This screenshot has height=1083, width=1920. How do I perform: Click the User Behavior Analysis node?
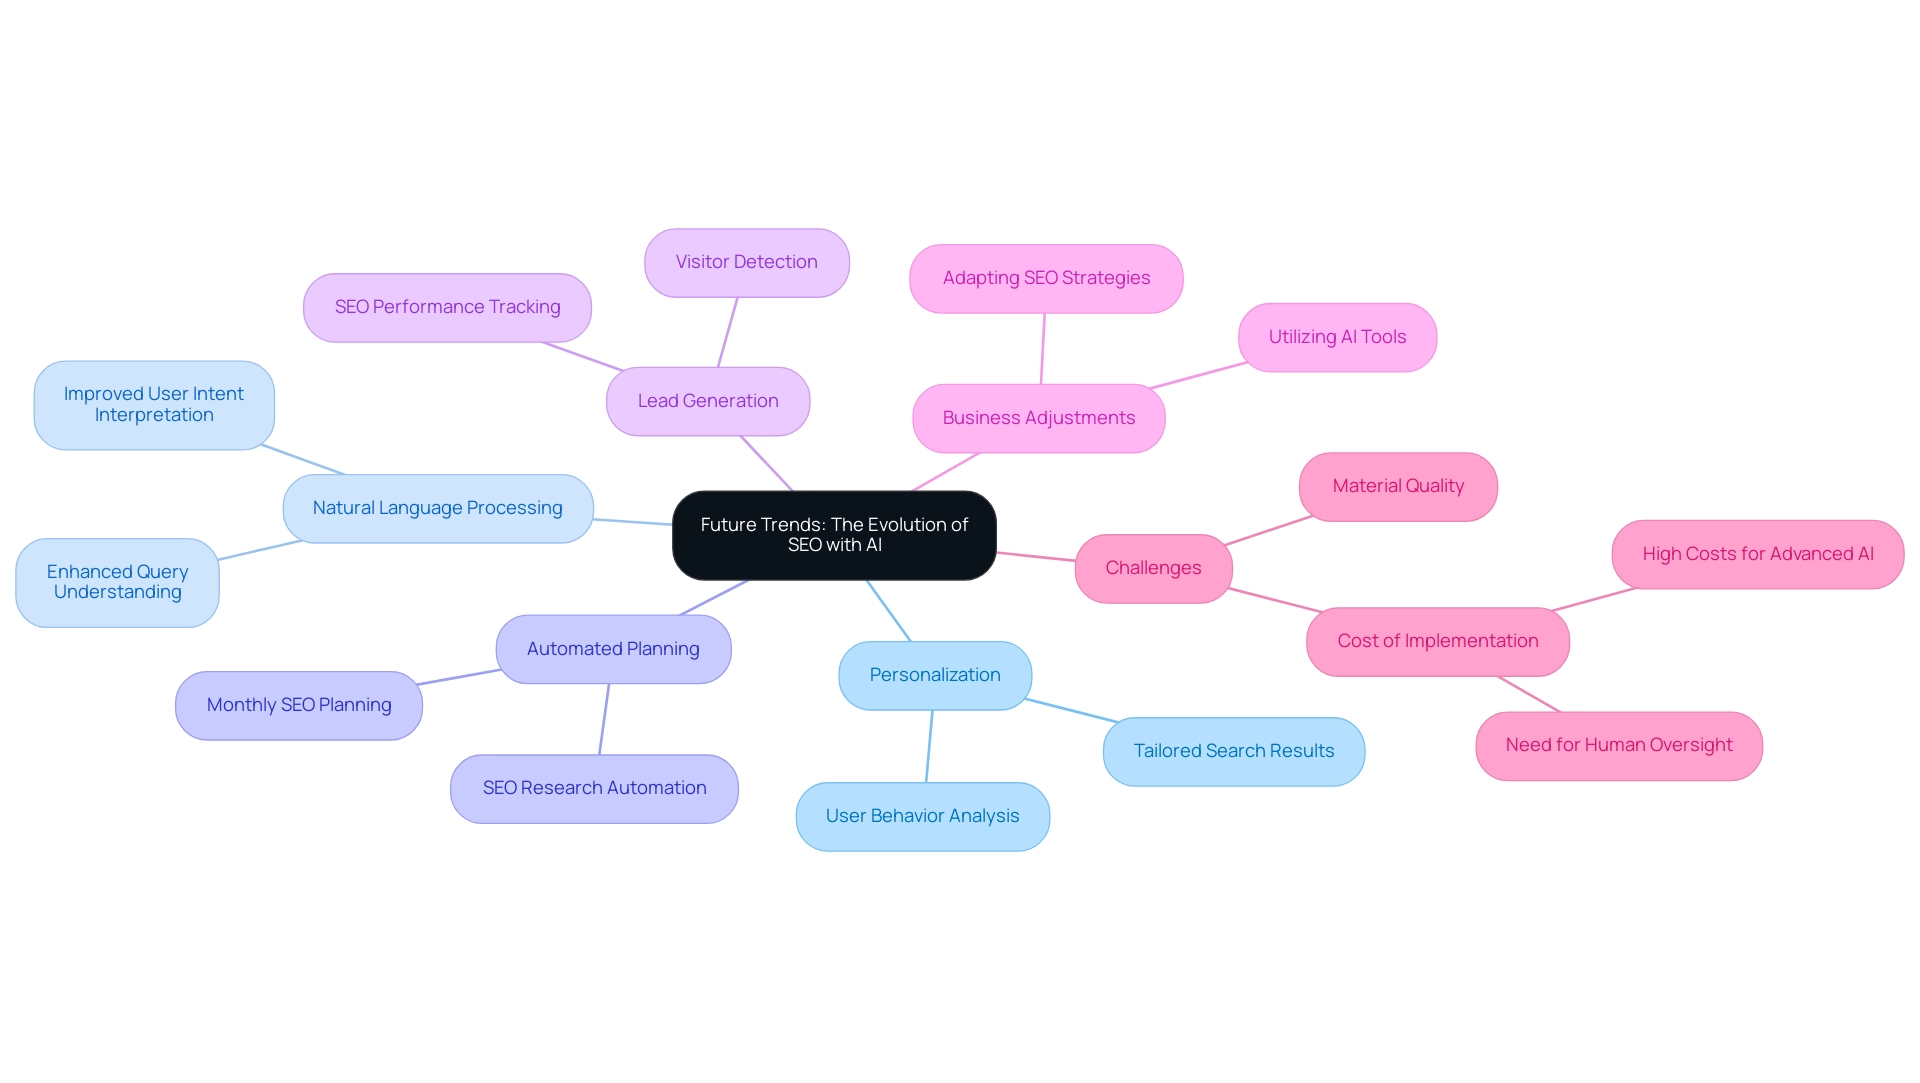pyautogui.click(x=922, y=815)
